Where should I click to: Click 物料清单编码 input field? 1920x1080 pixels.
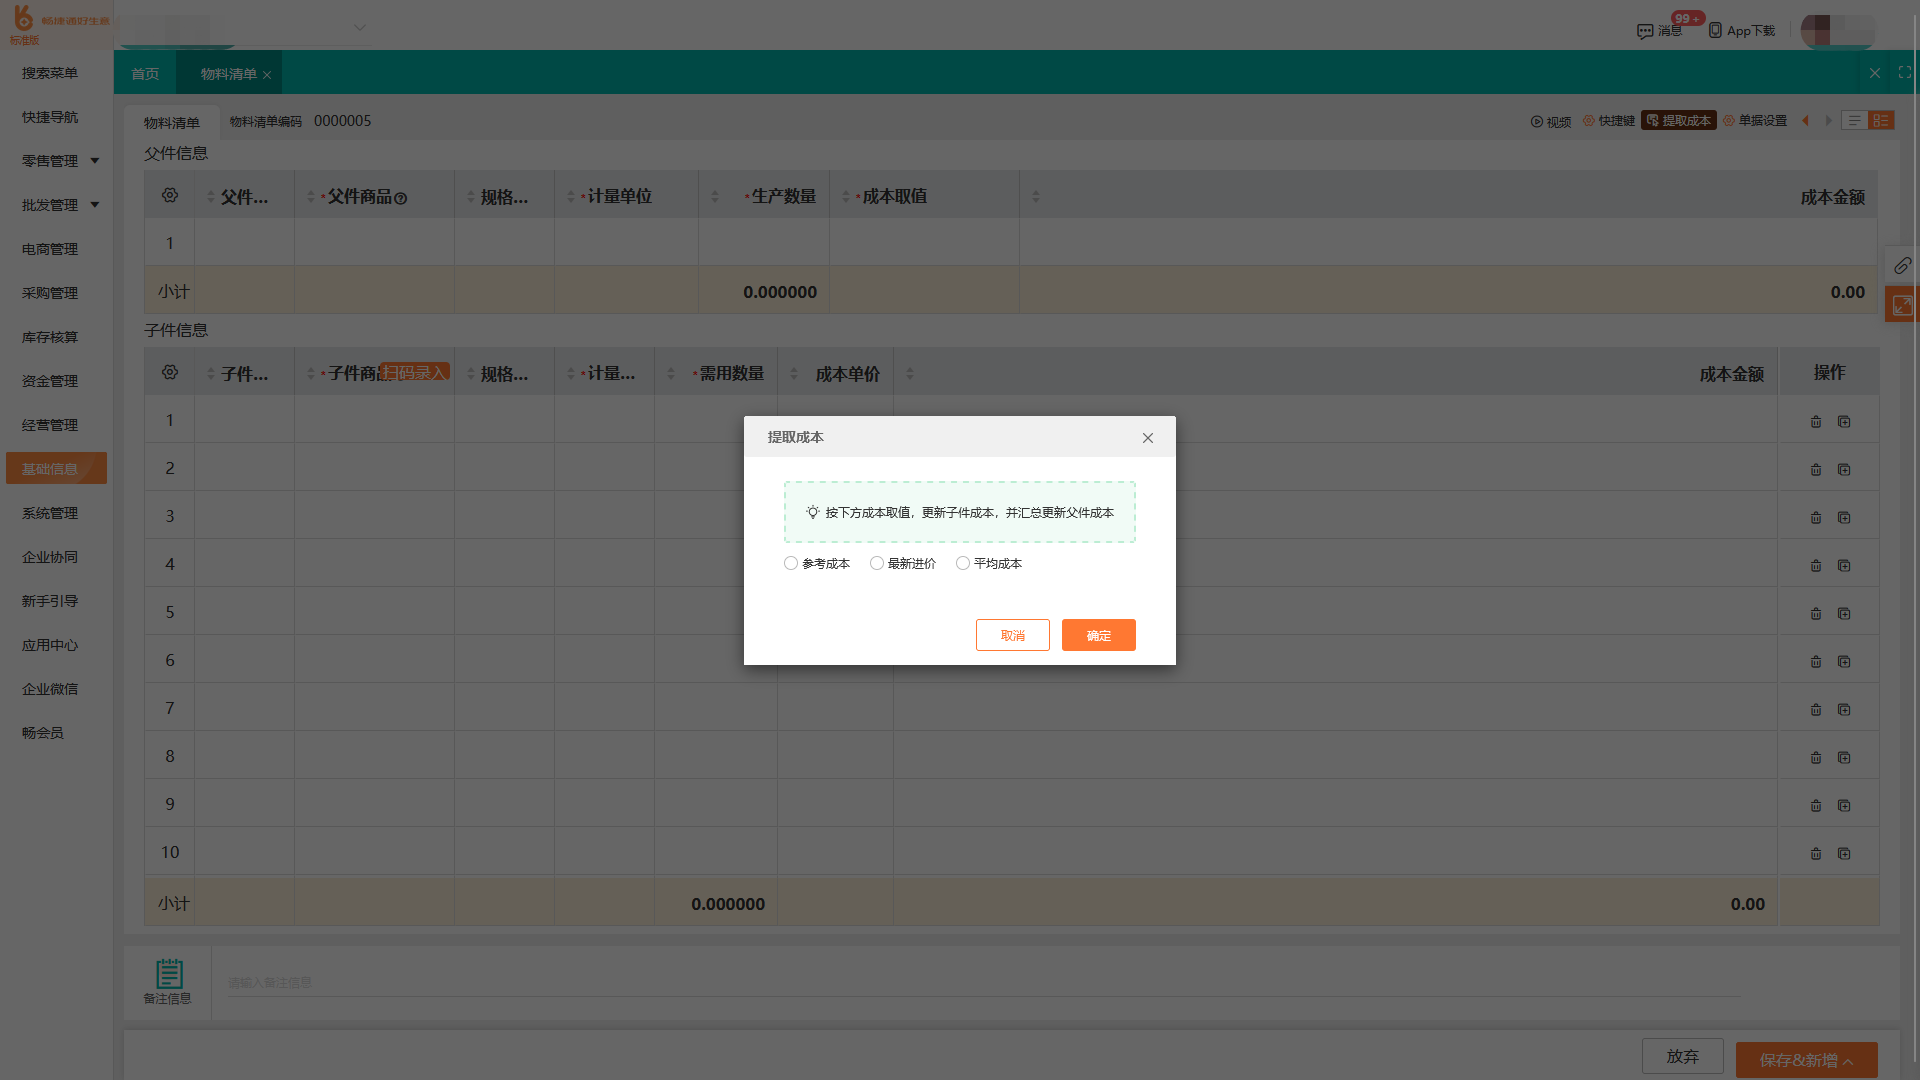coord(342,121)
